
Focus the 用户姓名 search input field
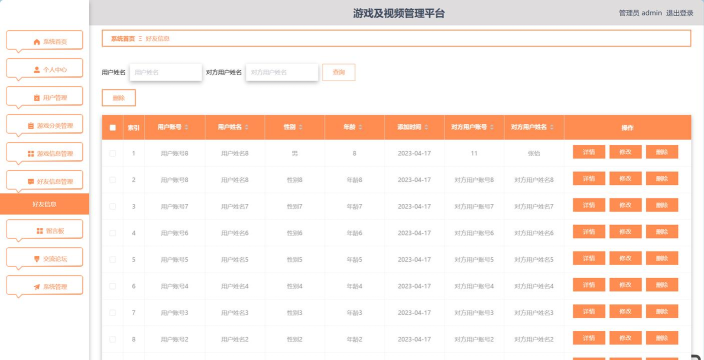click(x=166, y=72)
